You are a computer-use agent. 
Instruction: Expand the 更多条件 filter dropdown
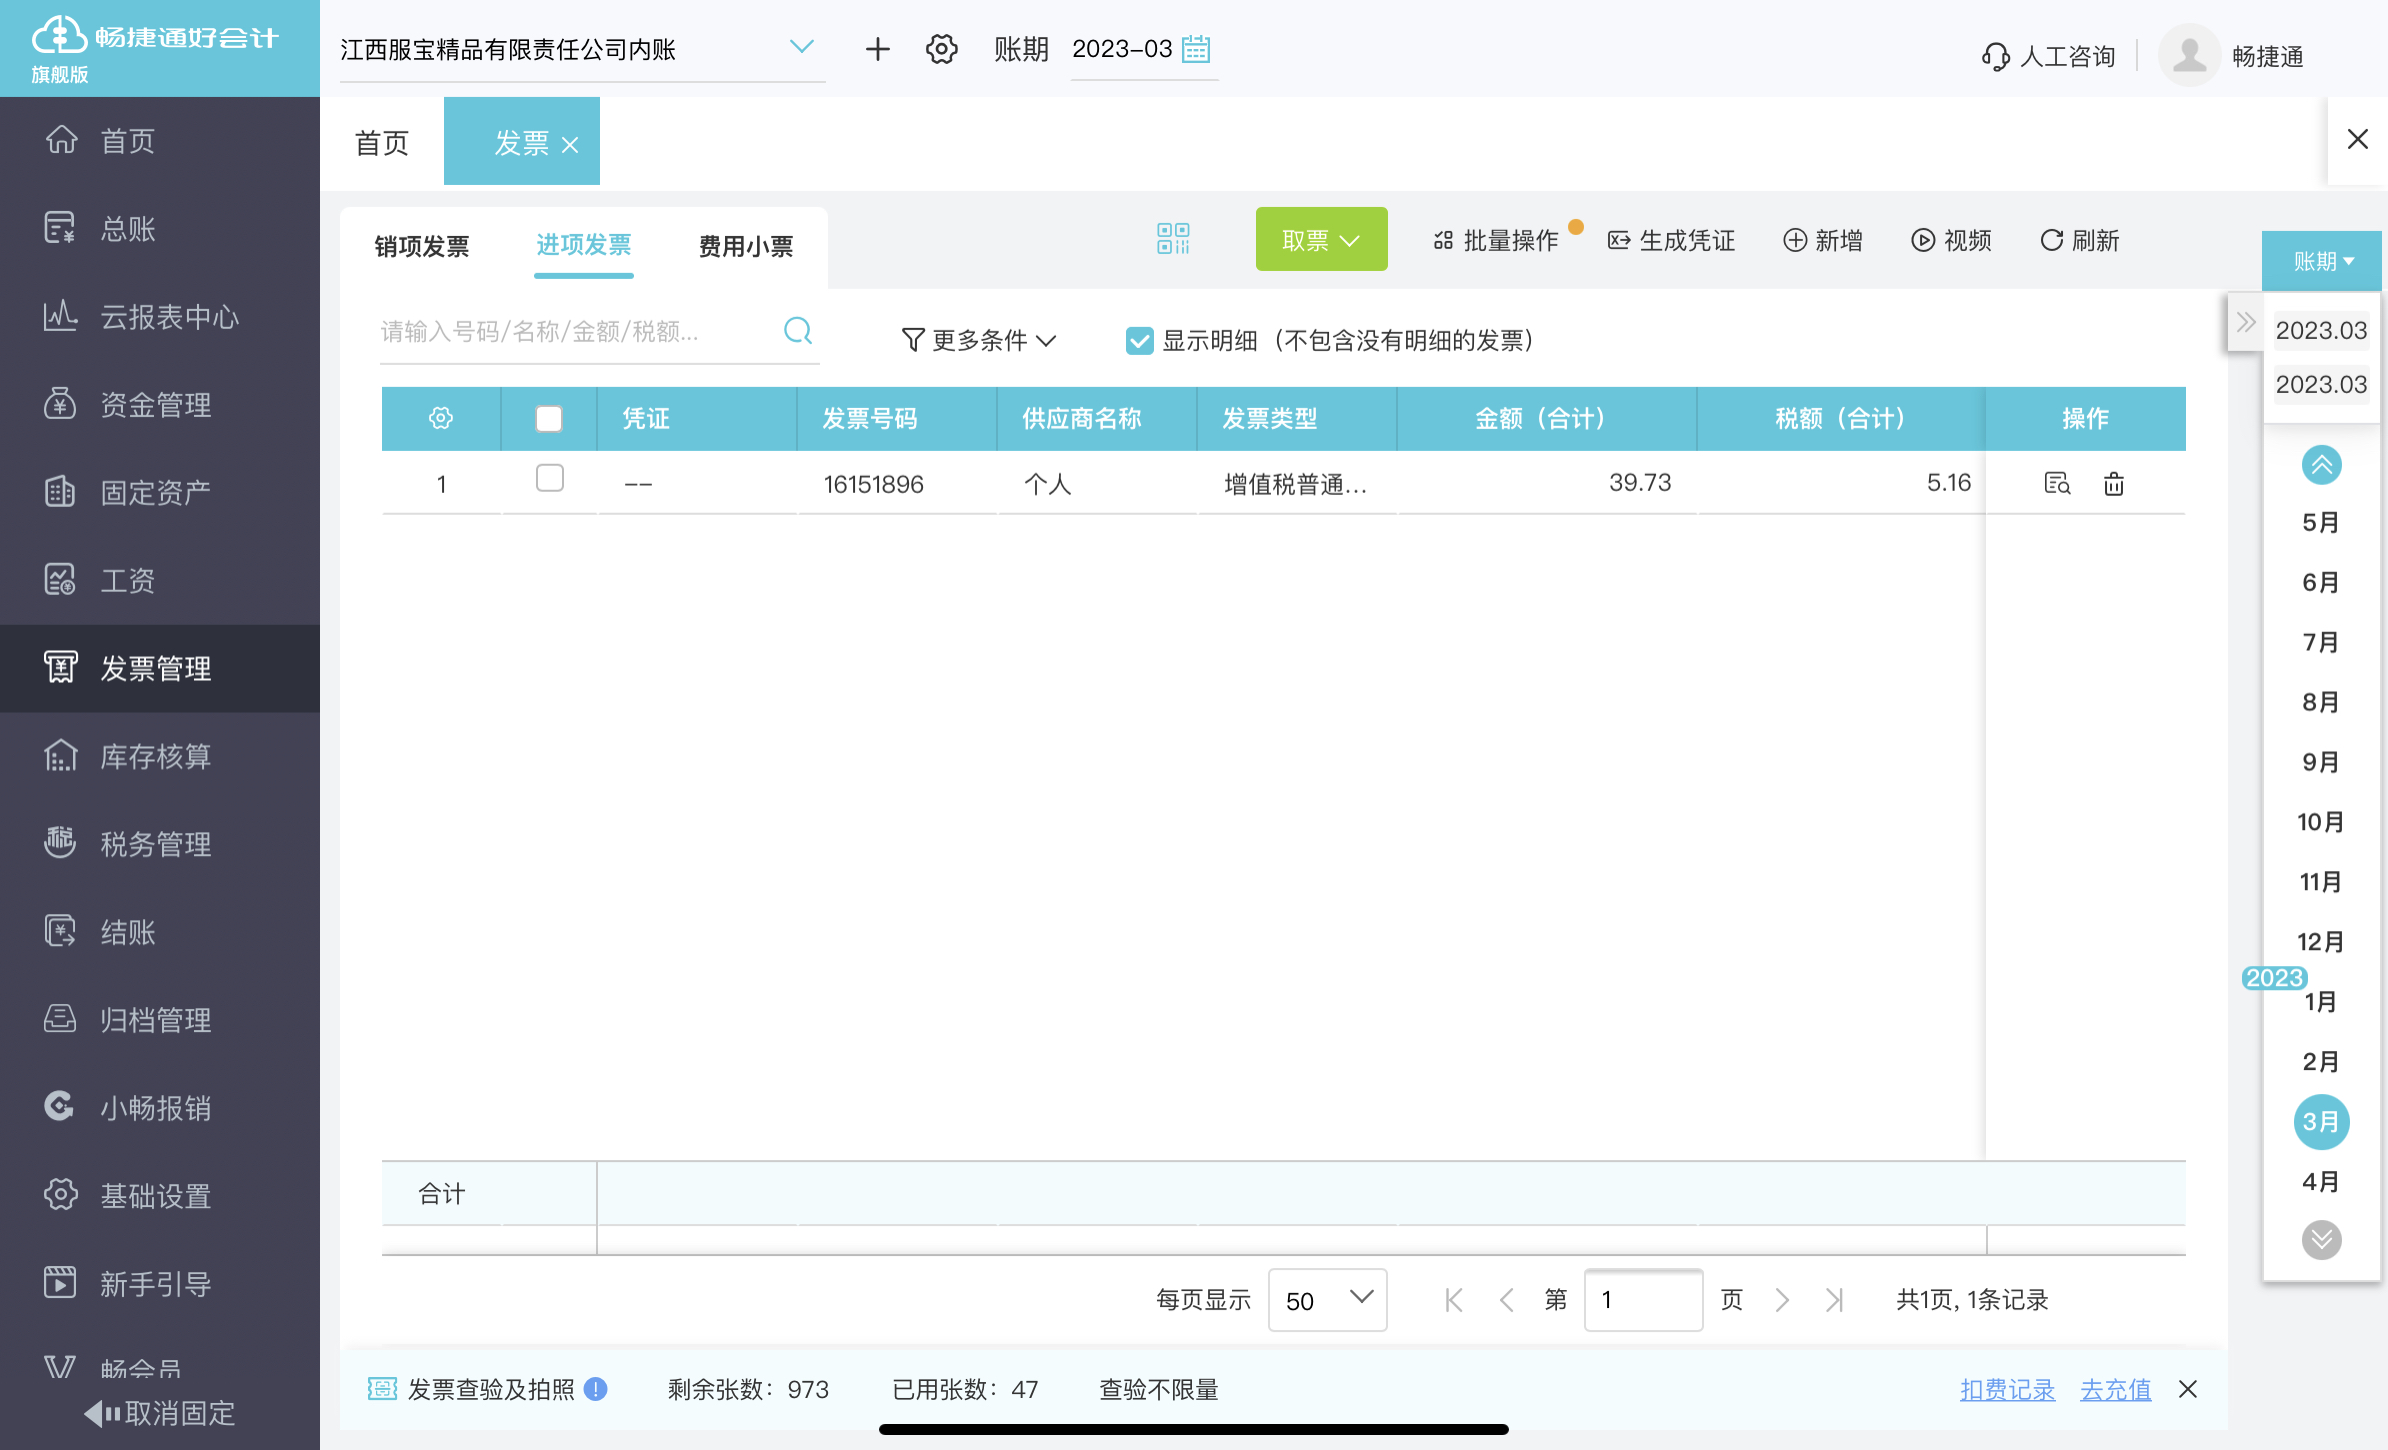(979, 339)
